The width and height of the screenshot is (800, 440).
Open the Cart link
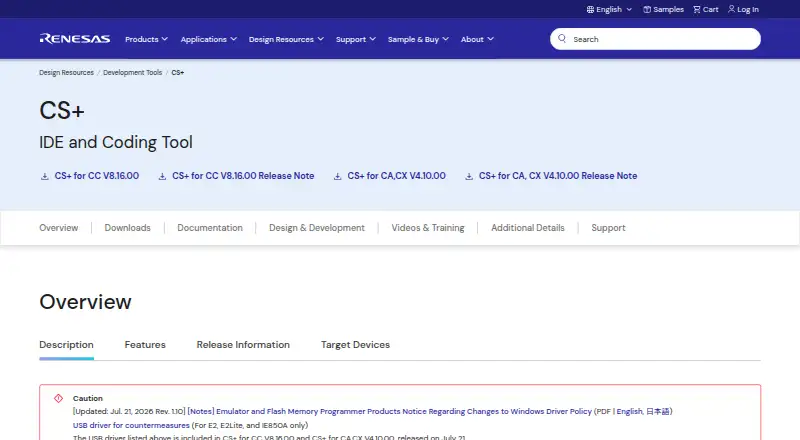pos(706,9)
